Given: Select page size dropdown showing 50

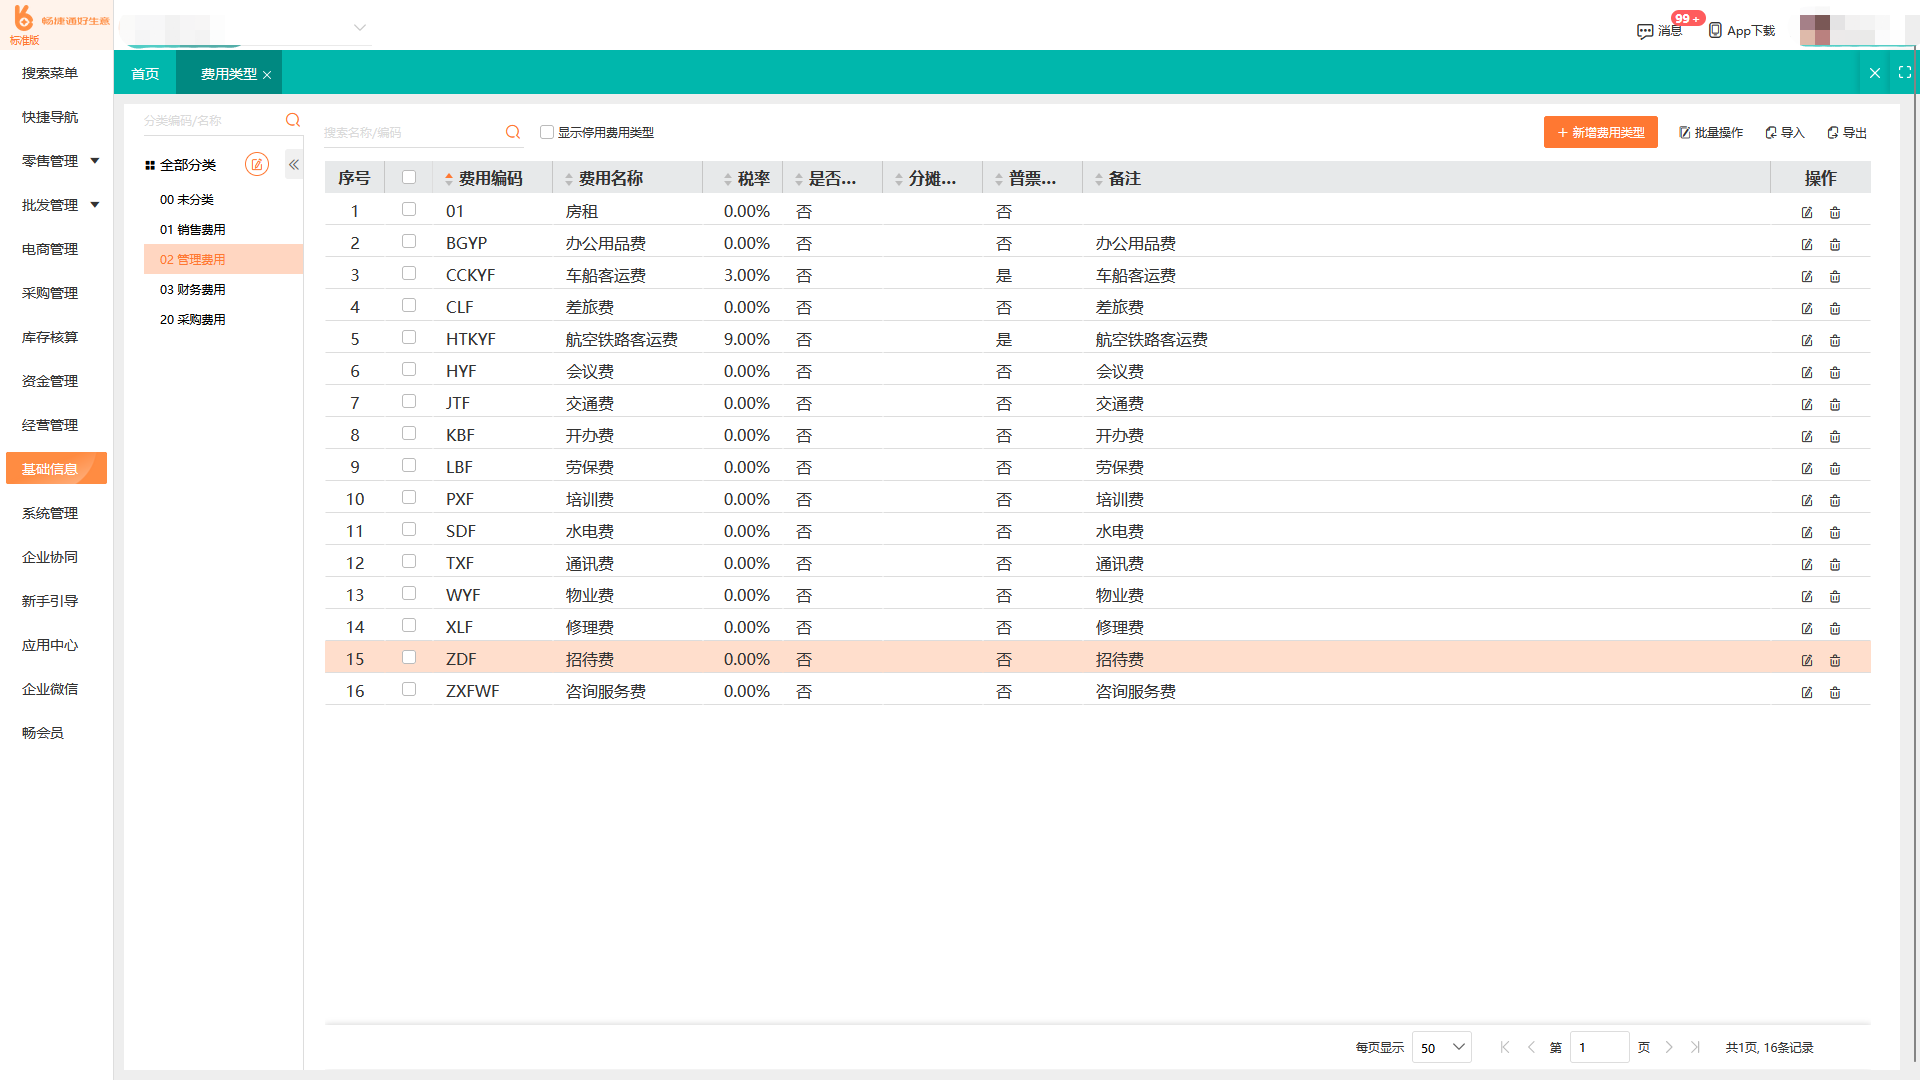Looking at the screenshot, I should point(1439,1047).
